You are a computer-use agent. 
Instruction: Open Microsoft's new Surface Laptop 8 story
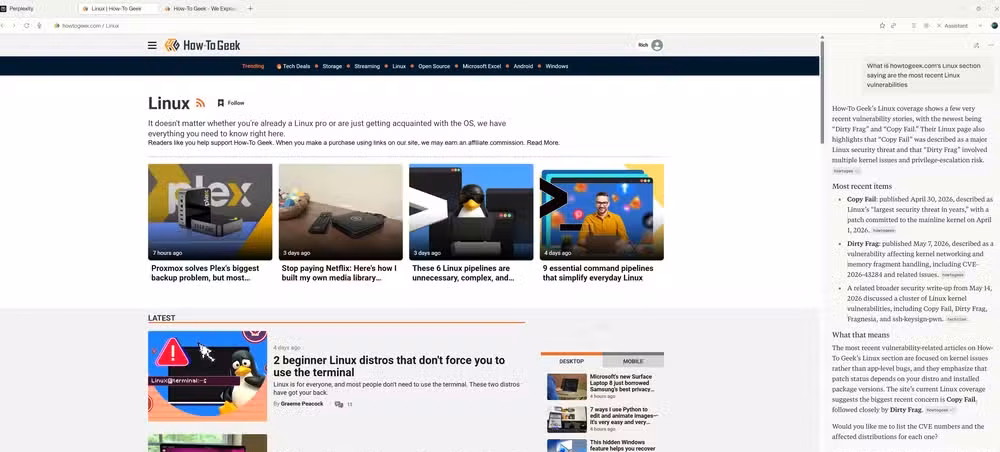(621, 383)
